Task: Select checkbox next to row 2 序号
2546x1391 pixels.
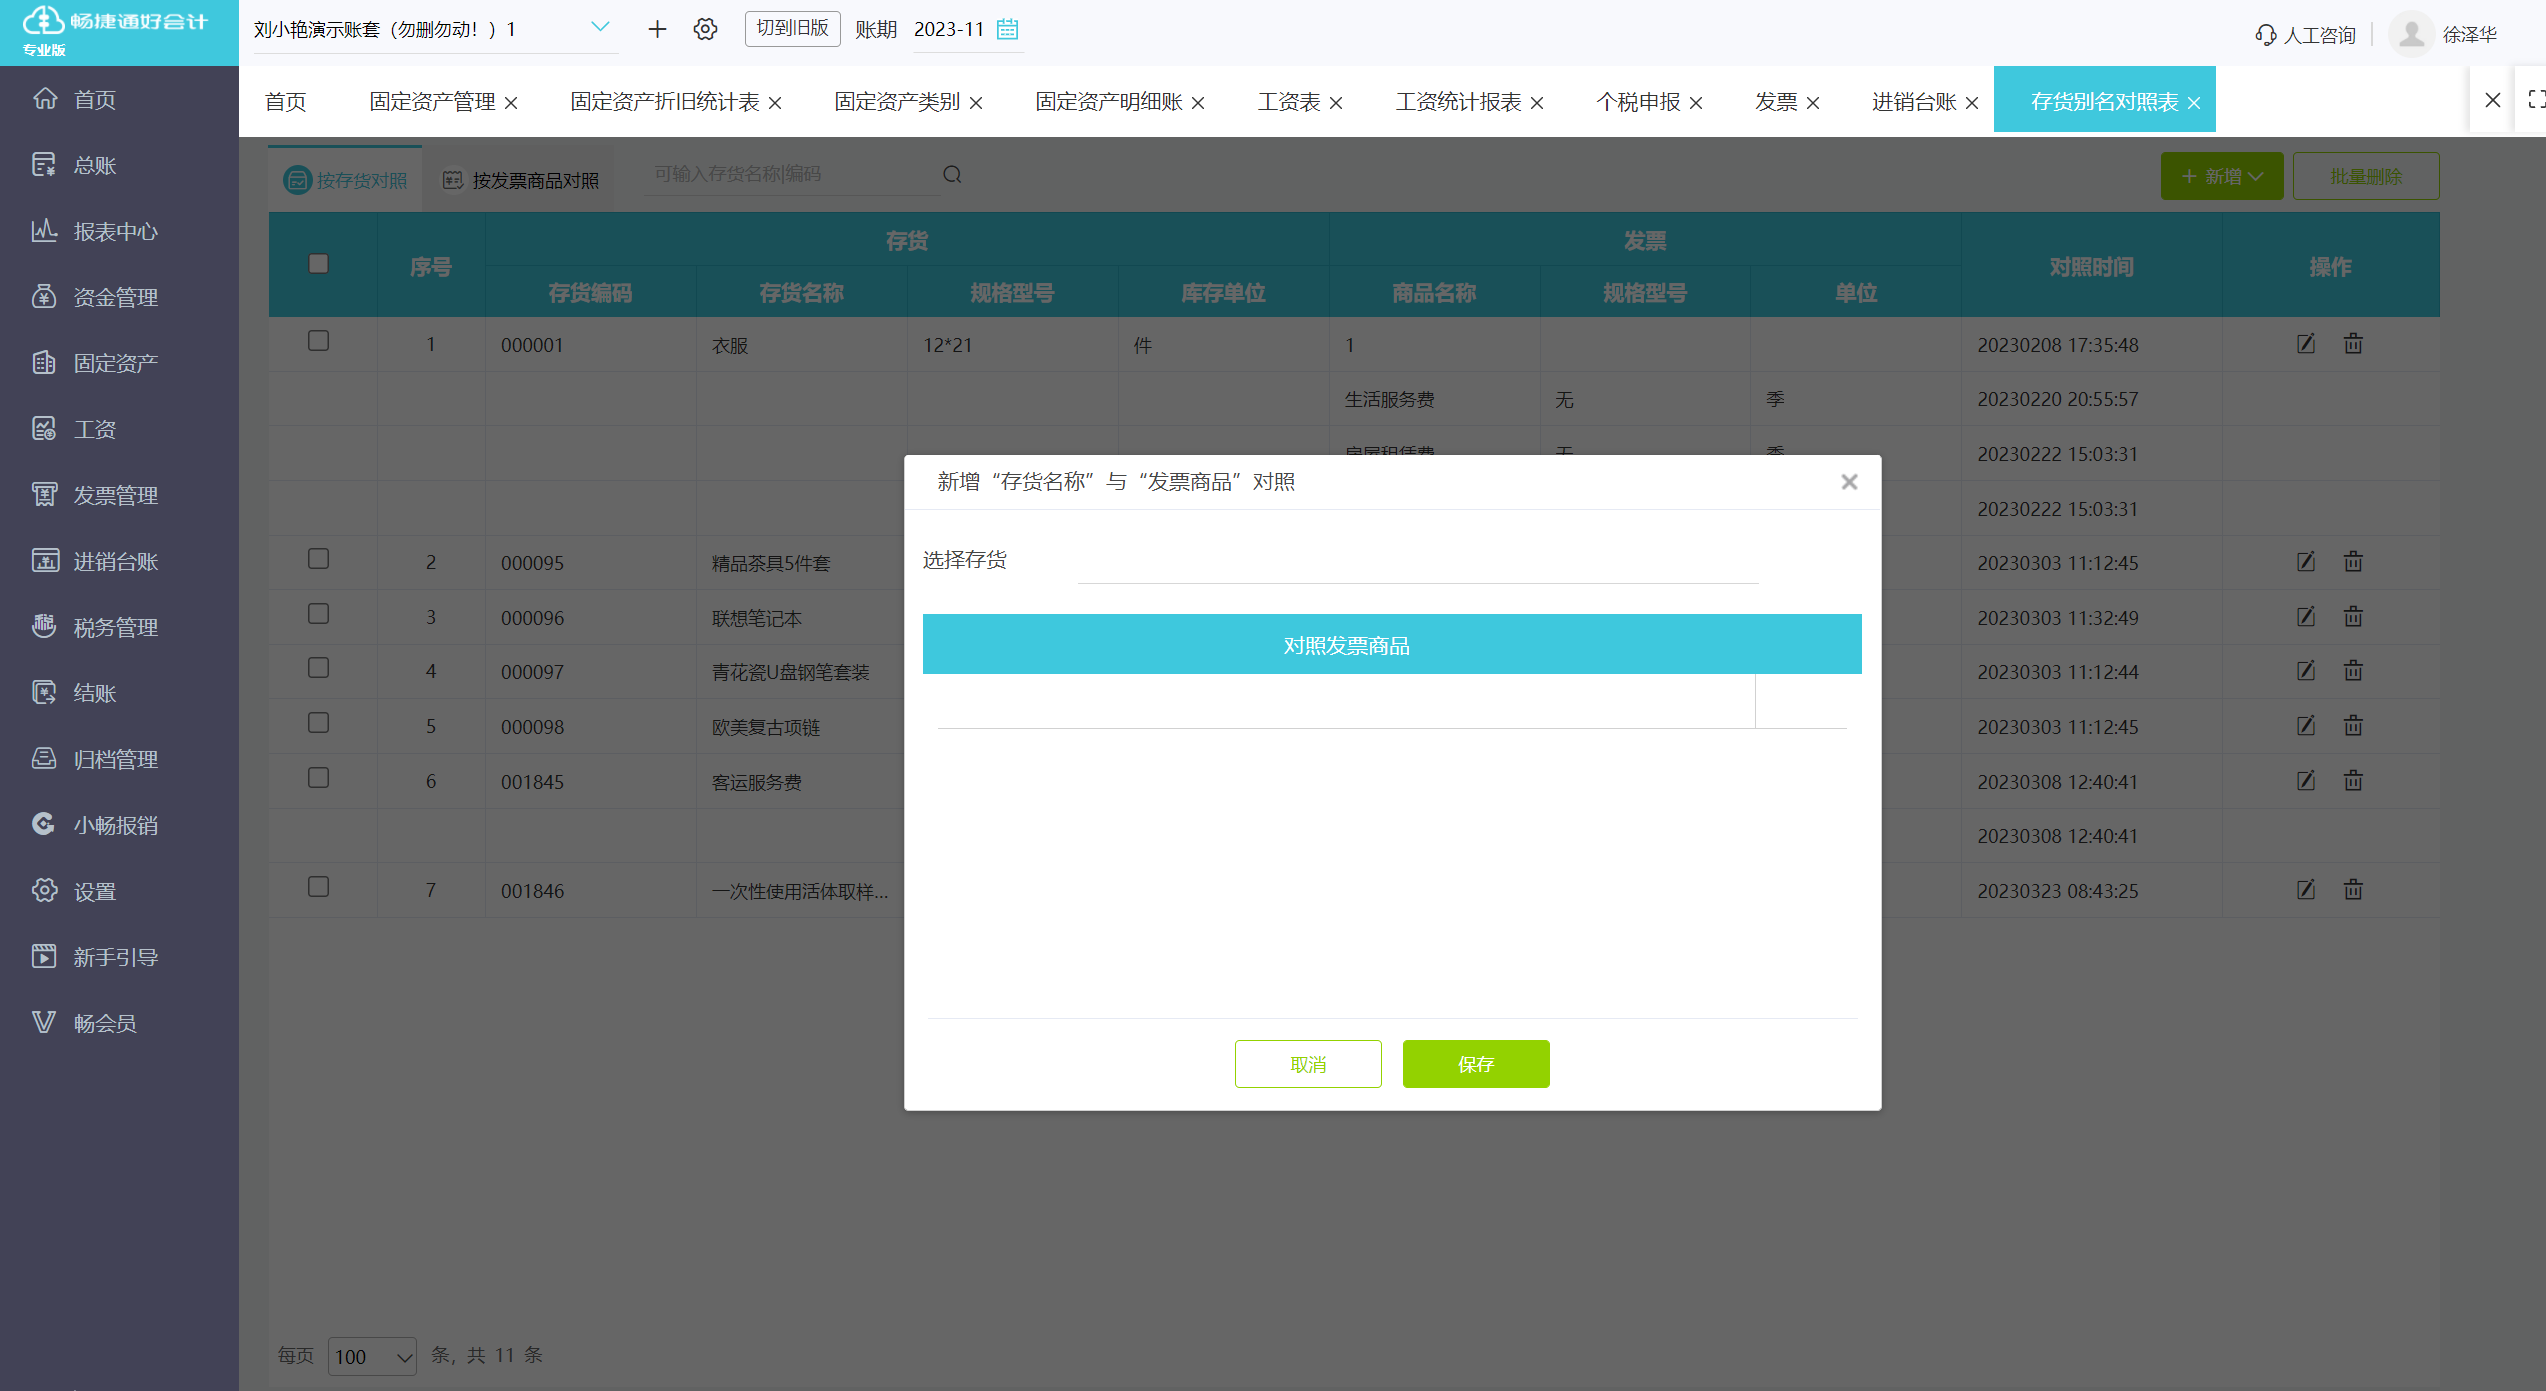Action: [318, 558]
